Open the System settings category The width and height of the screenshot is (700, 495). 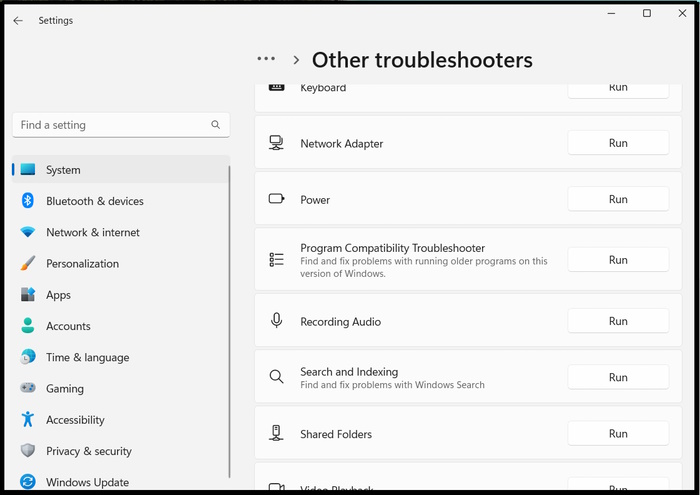(63, 170)
